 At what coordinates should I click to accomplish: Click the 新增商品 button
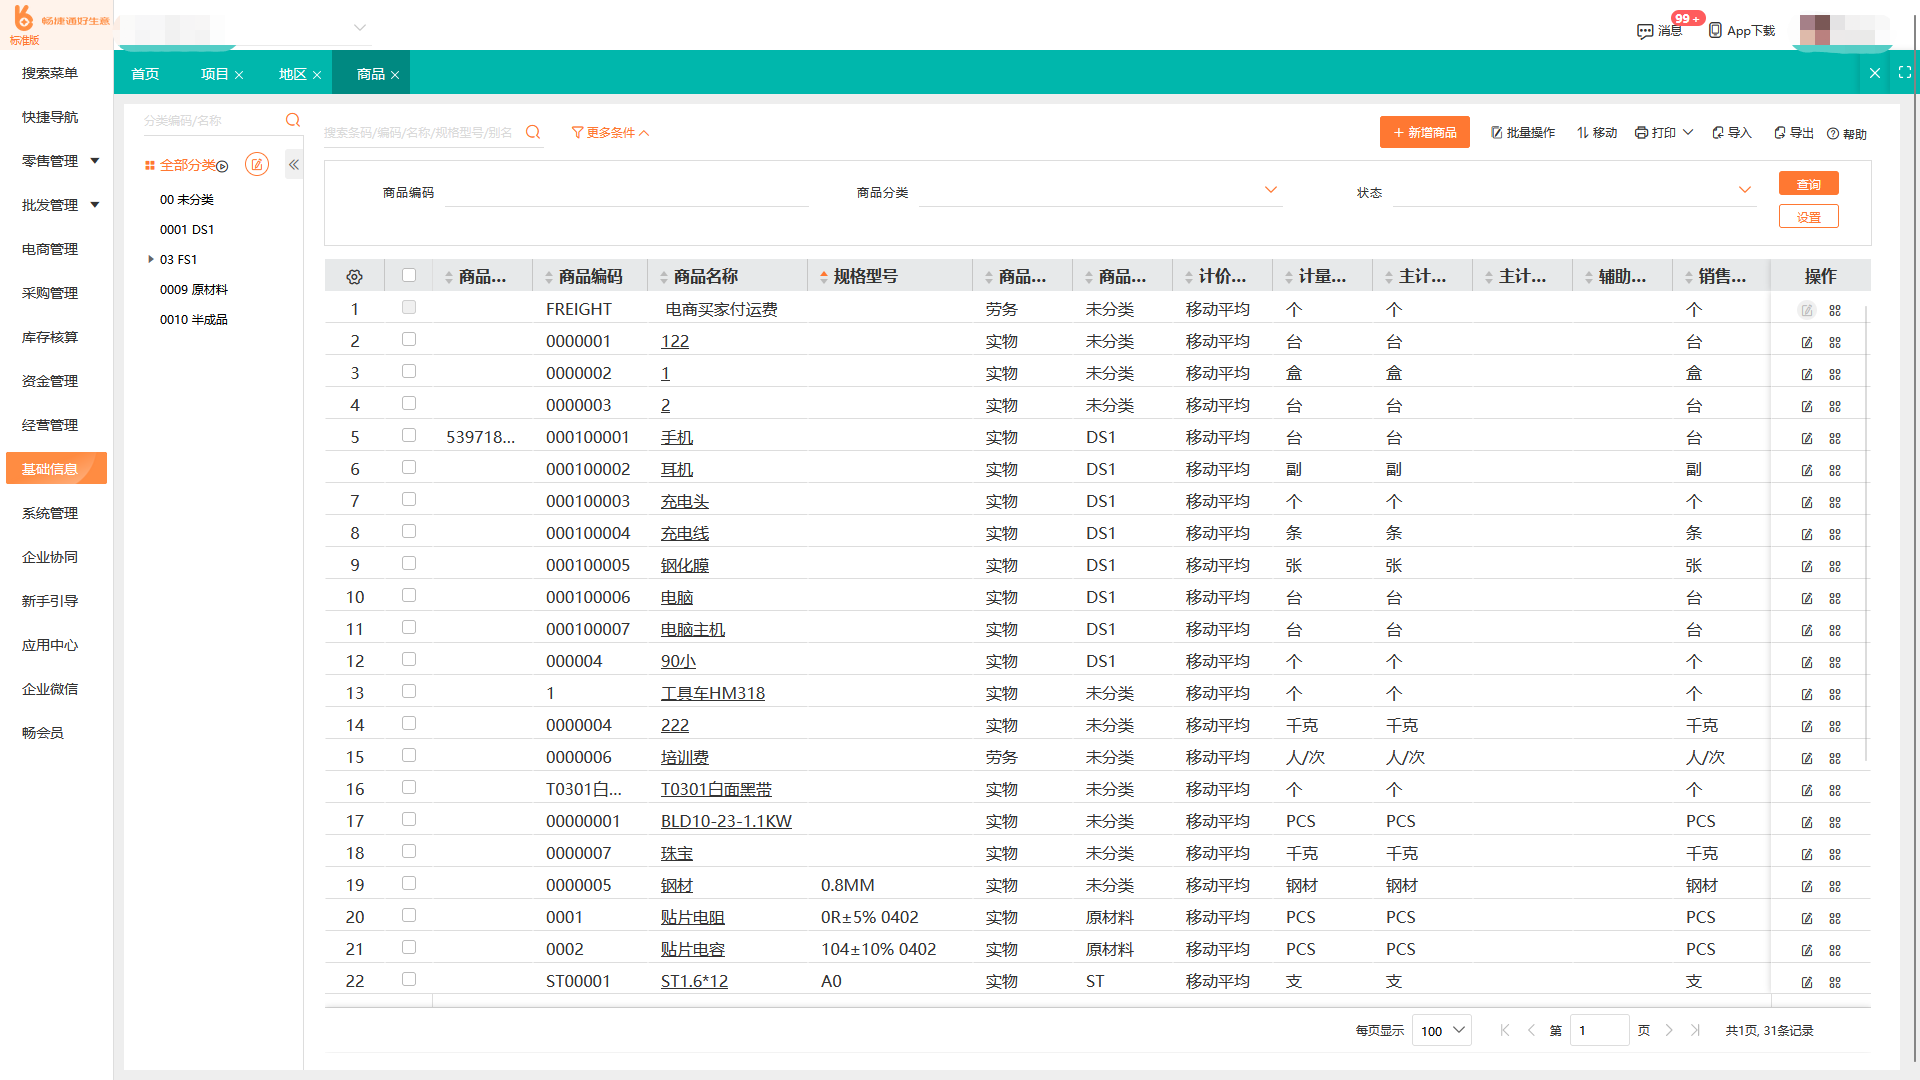tap(1425, 131)
